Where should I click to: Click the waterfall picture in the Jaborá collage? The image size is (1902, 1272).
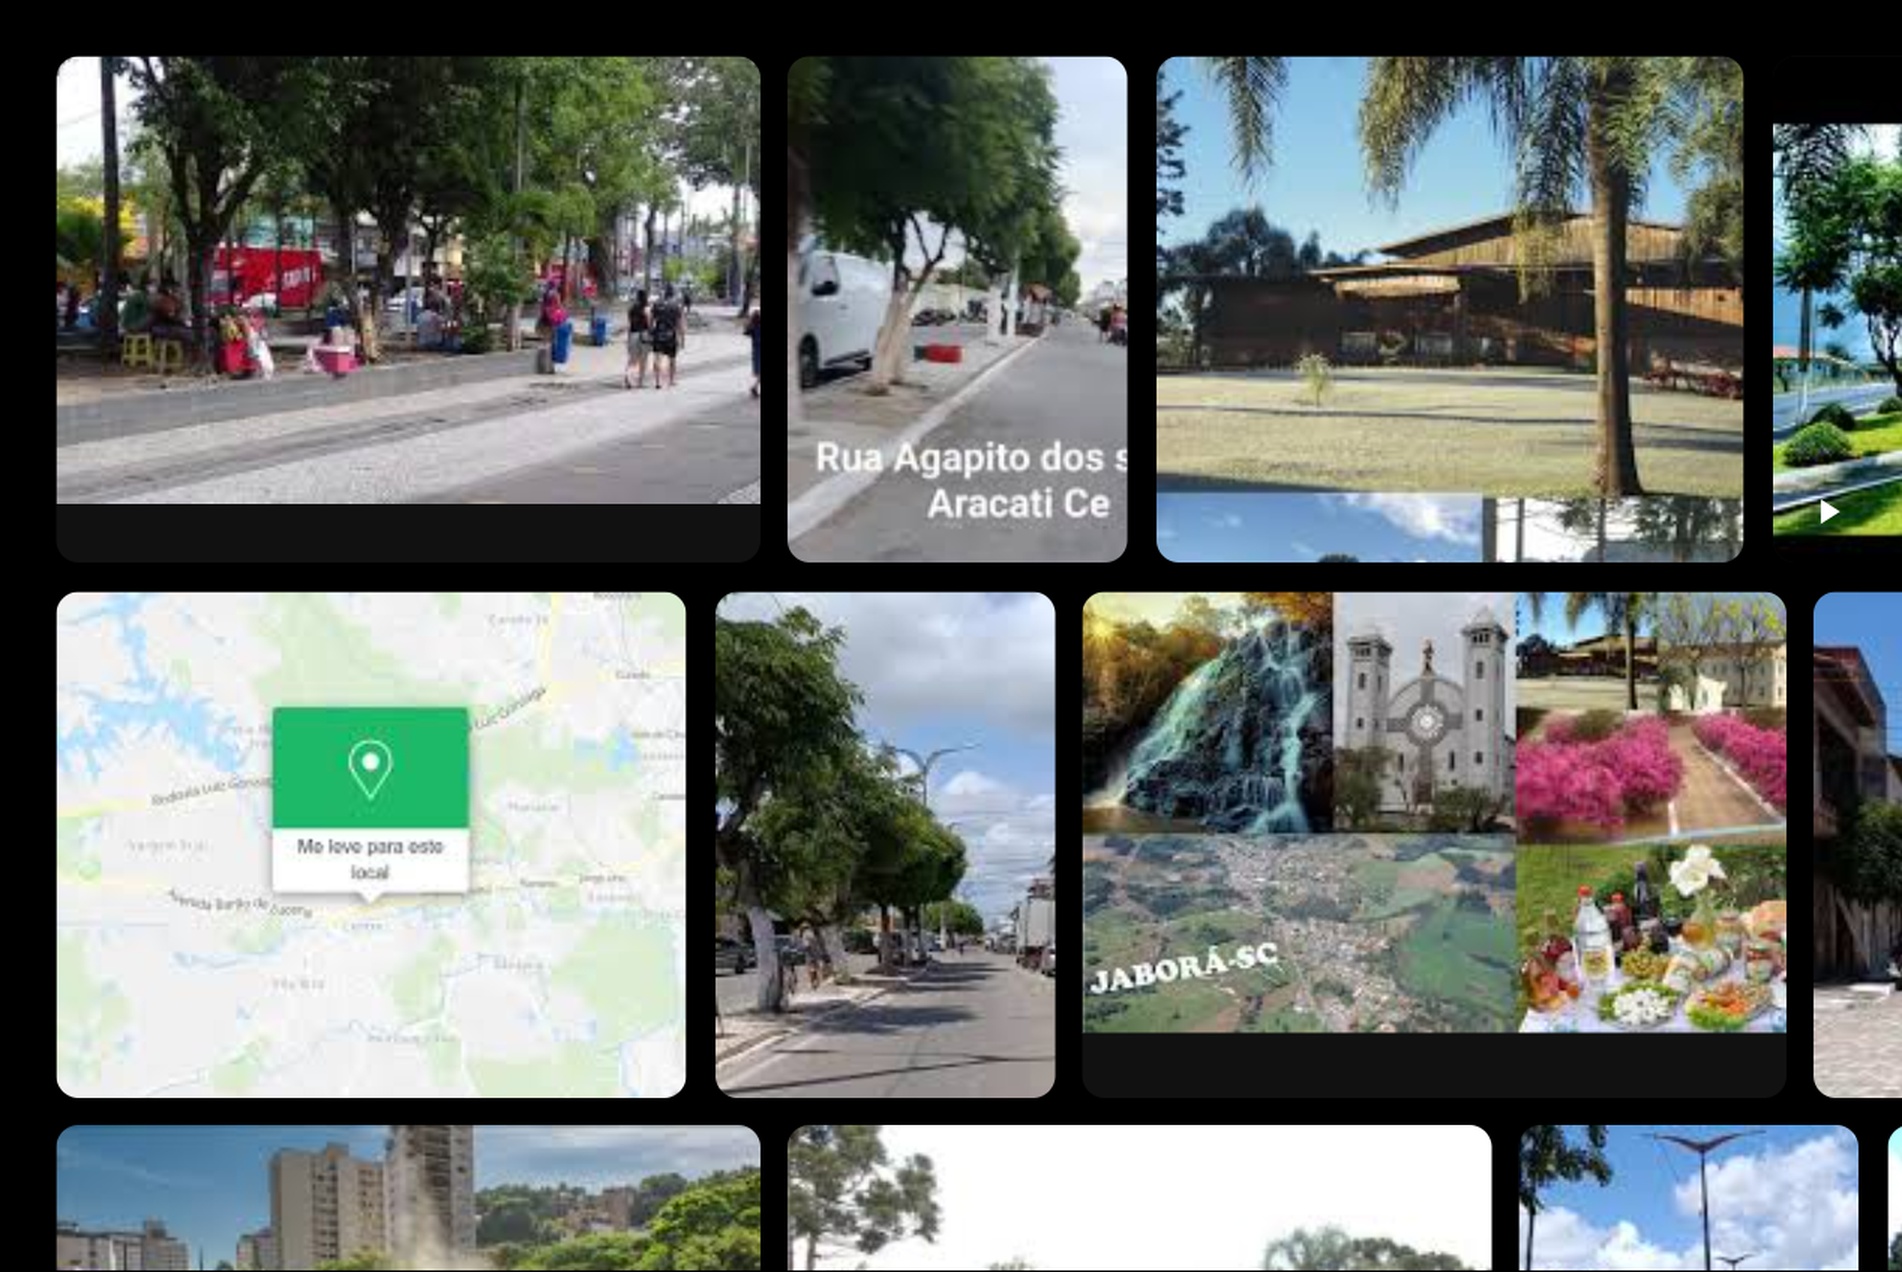pyautogui.click(x=1207, y=713)
